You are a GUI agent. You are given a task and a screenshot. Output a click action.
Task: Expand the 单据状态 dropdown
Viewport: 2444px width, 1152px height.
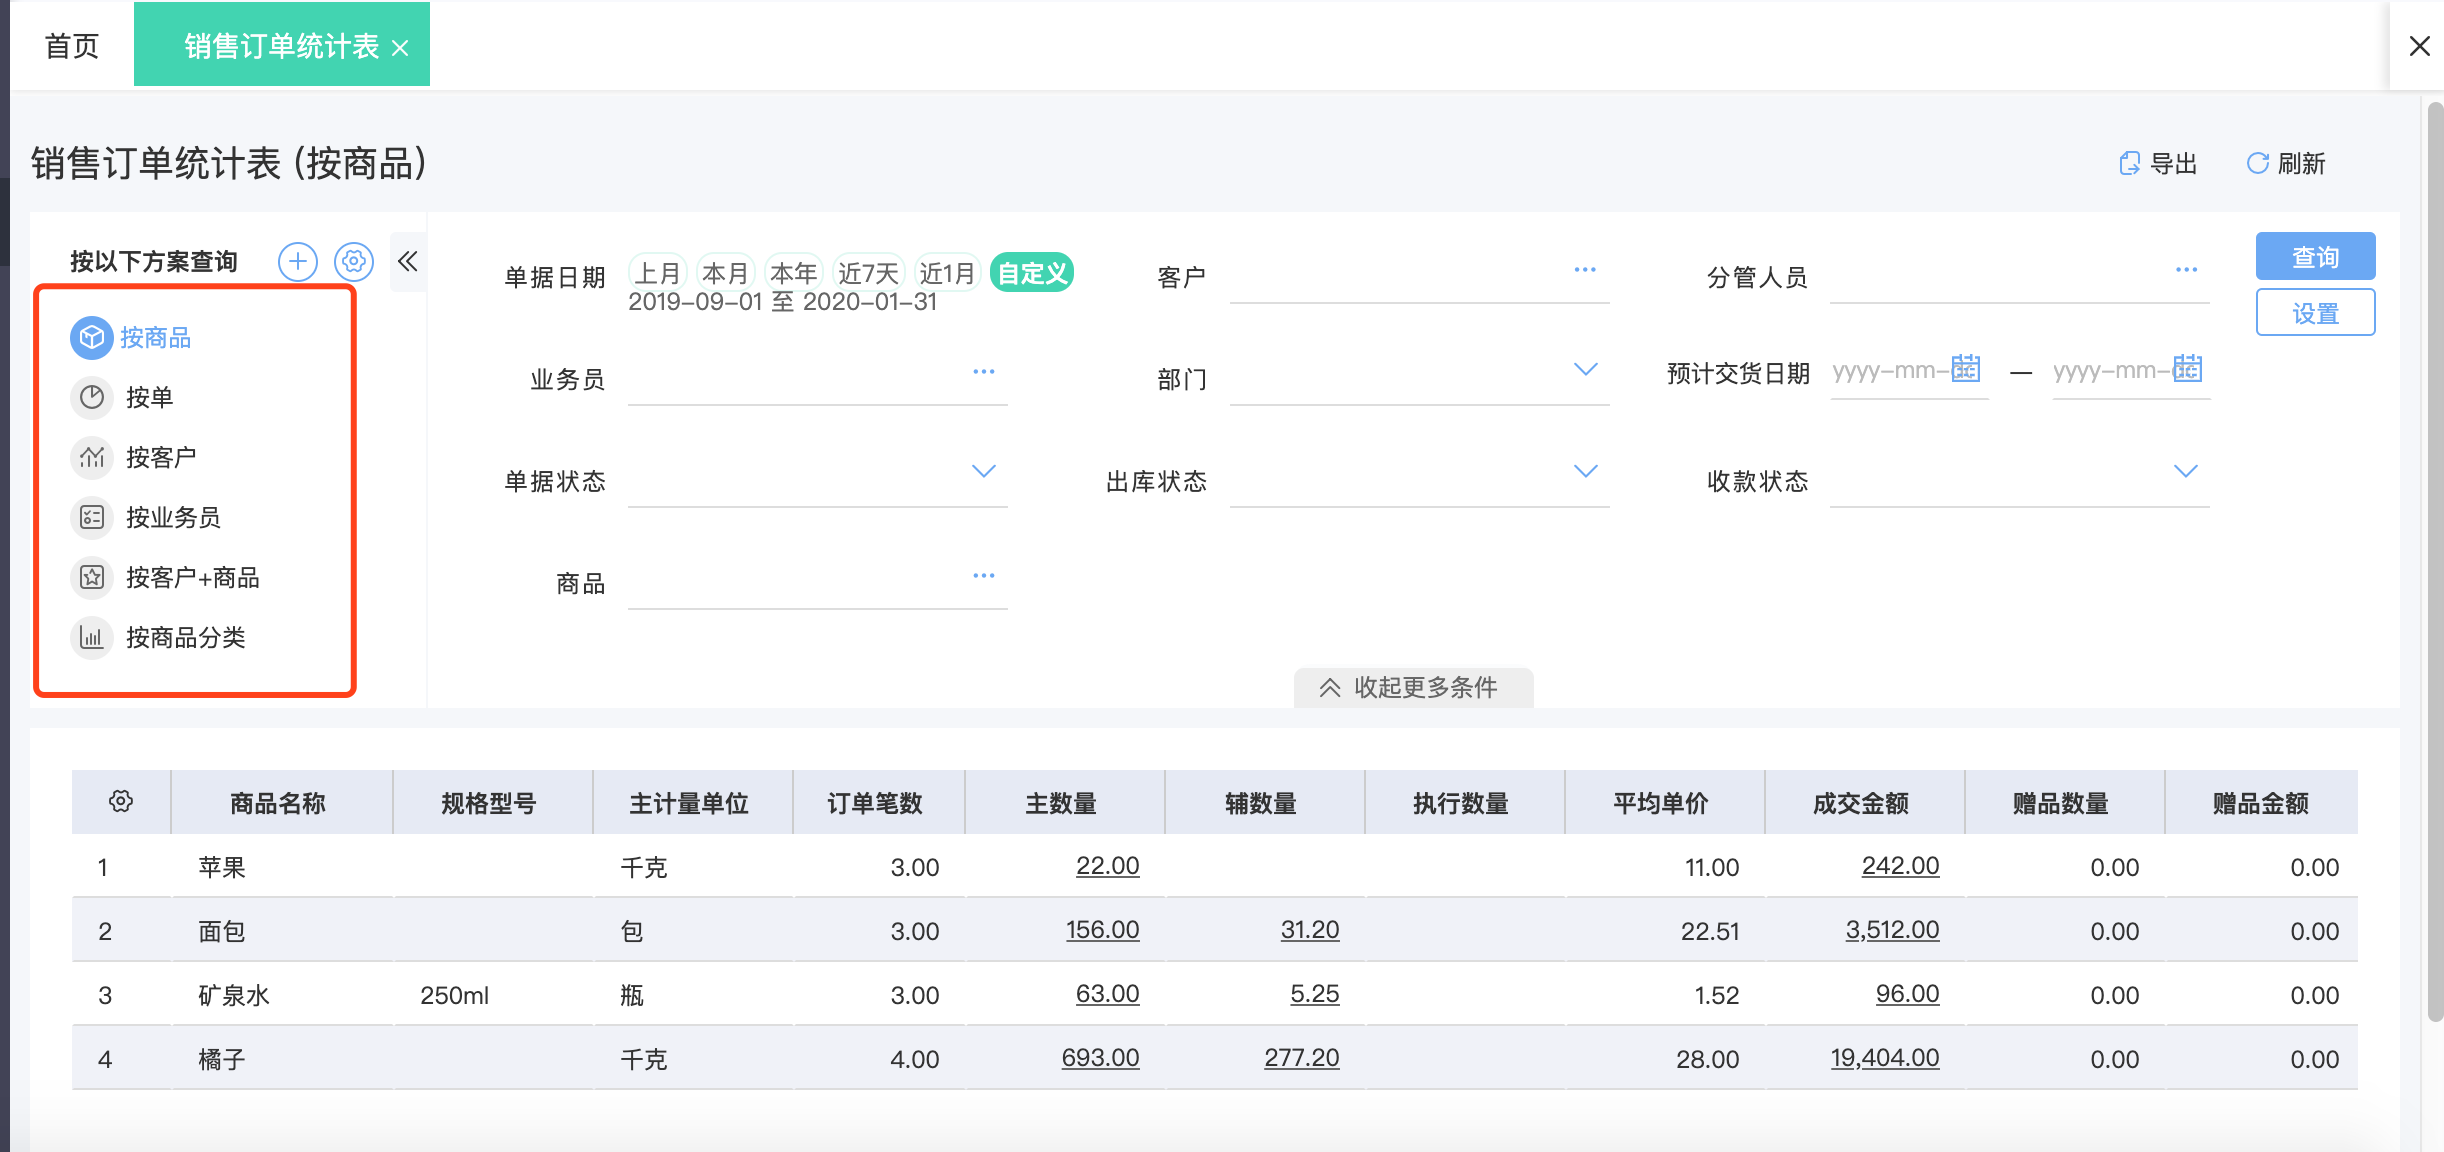982,479
